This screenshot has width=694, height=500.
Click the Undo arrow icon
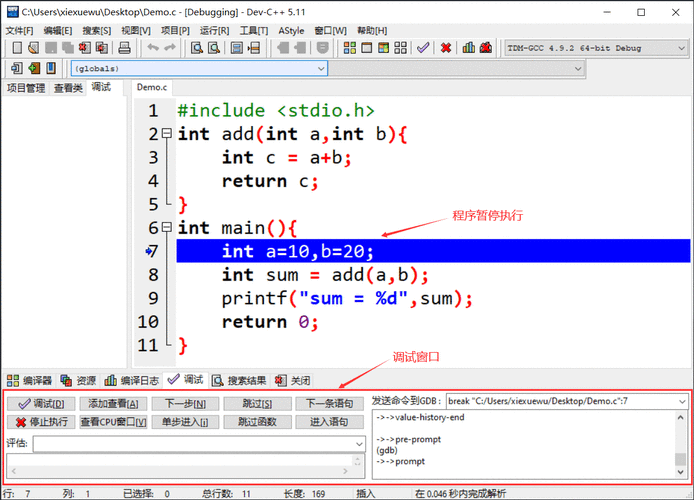pyautogui.click(x=152, y=48)
